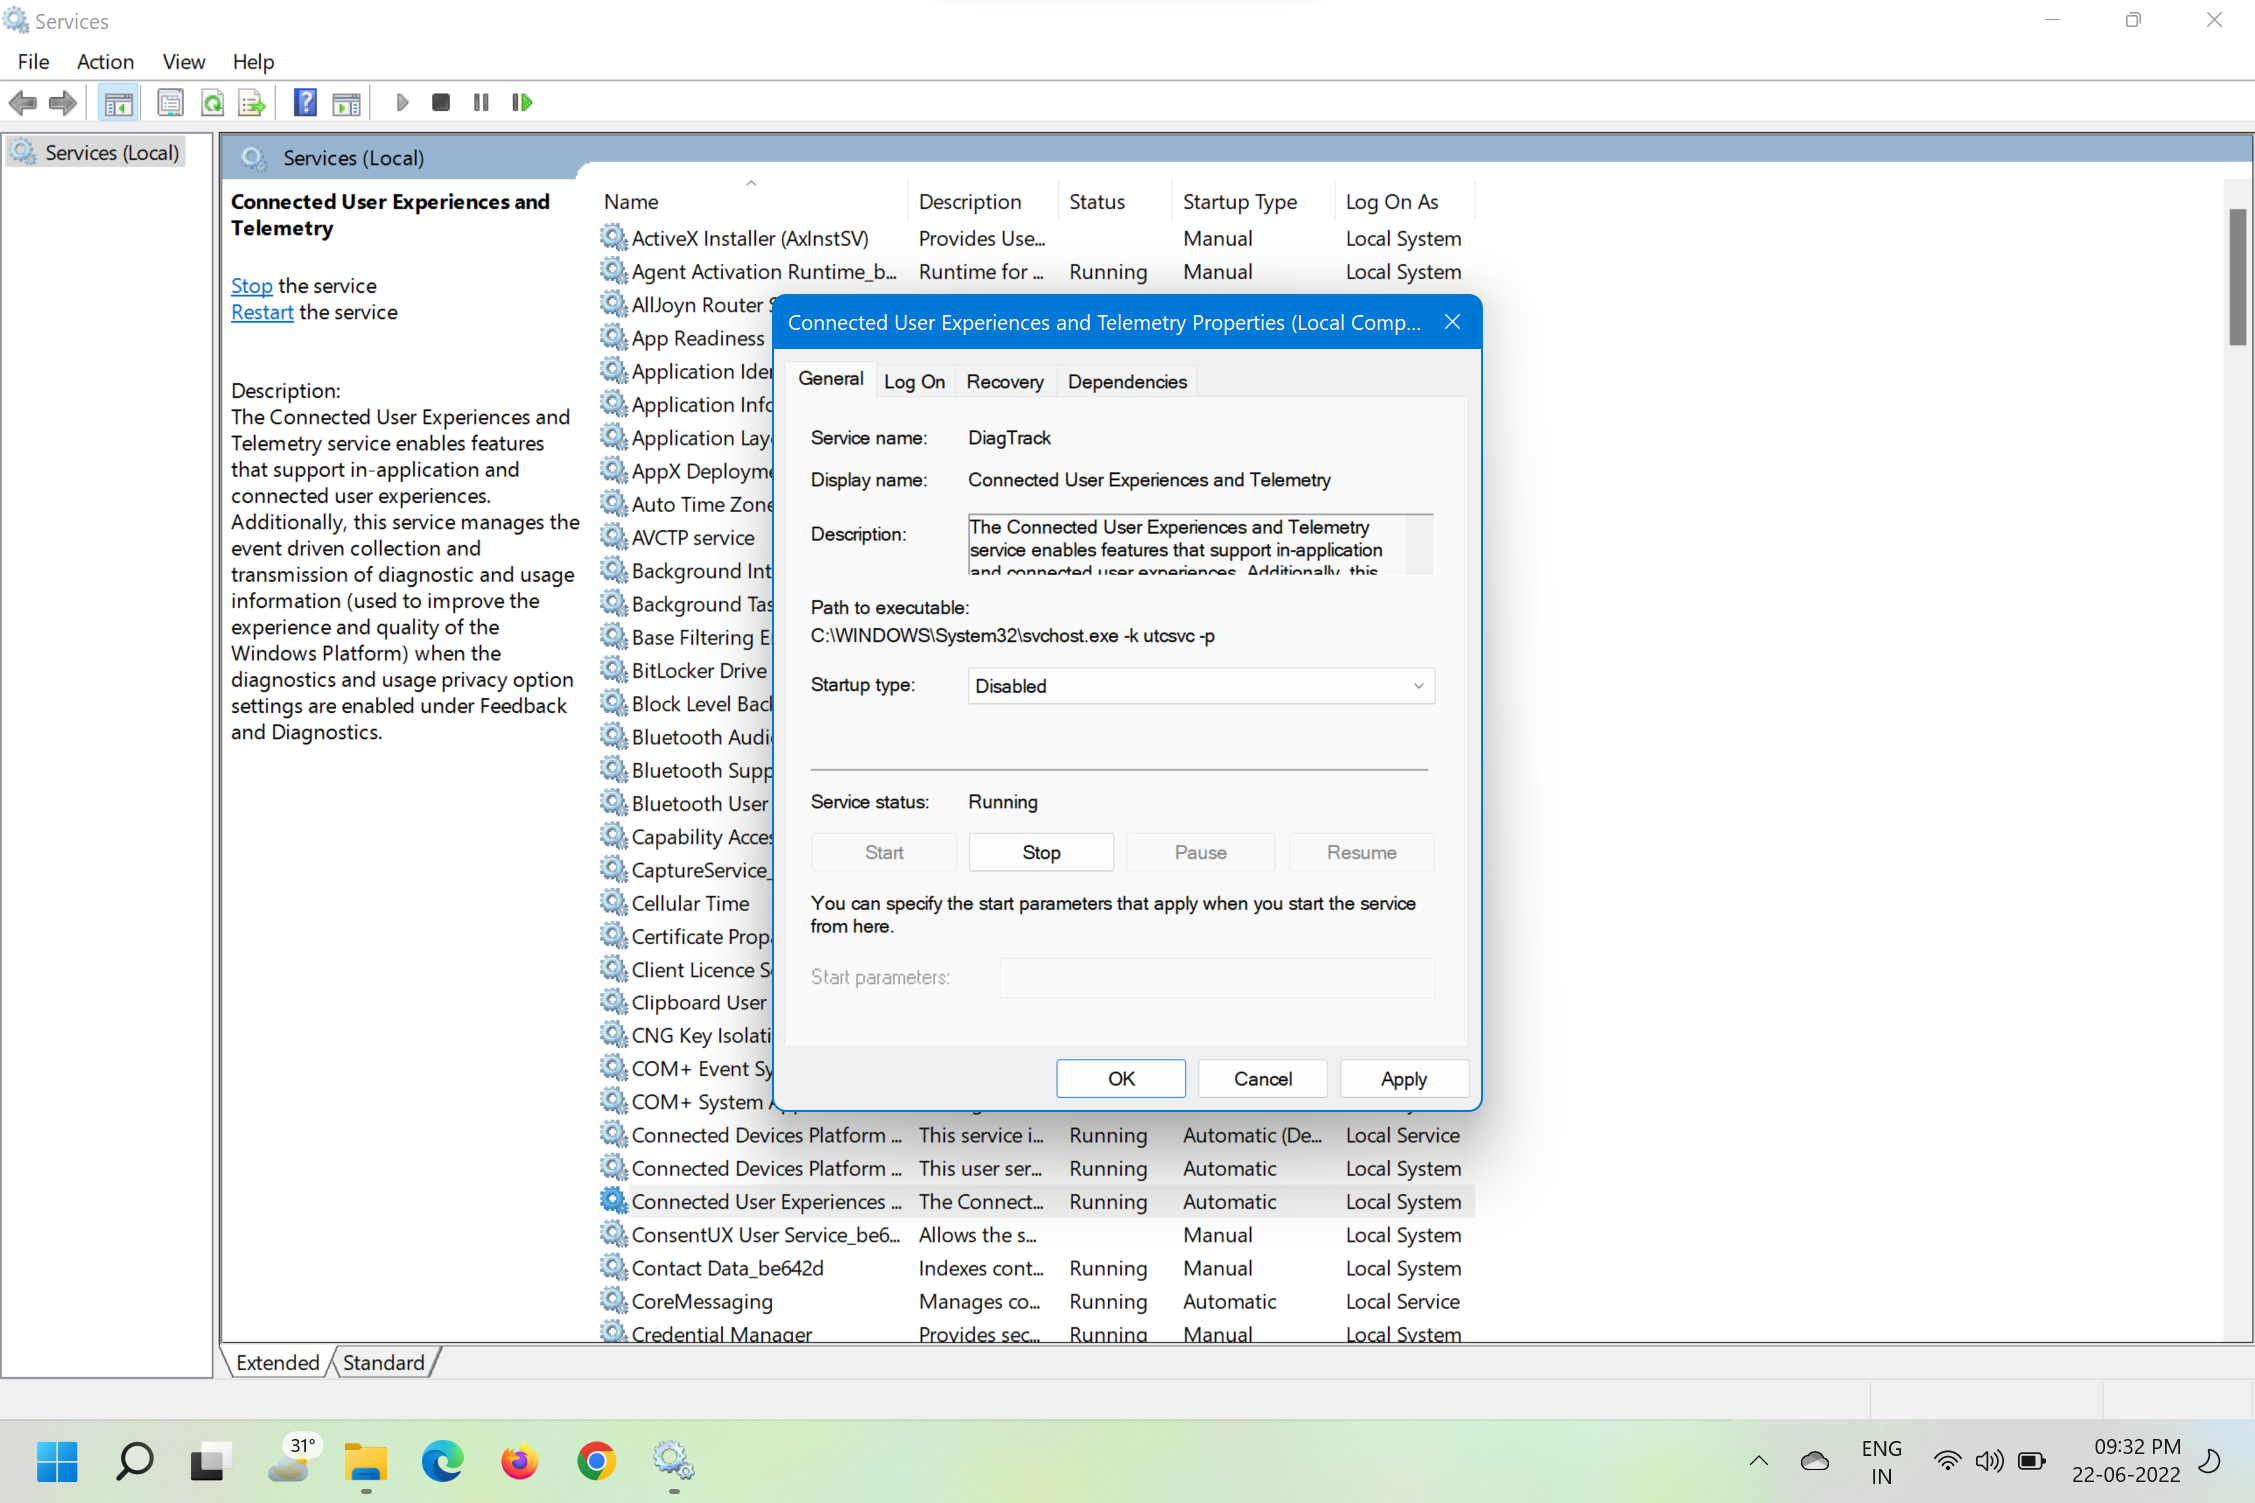2255x1503 pixels.
Task: Click the Stop link for the service
Action: tap(250, 286)
